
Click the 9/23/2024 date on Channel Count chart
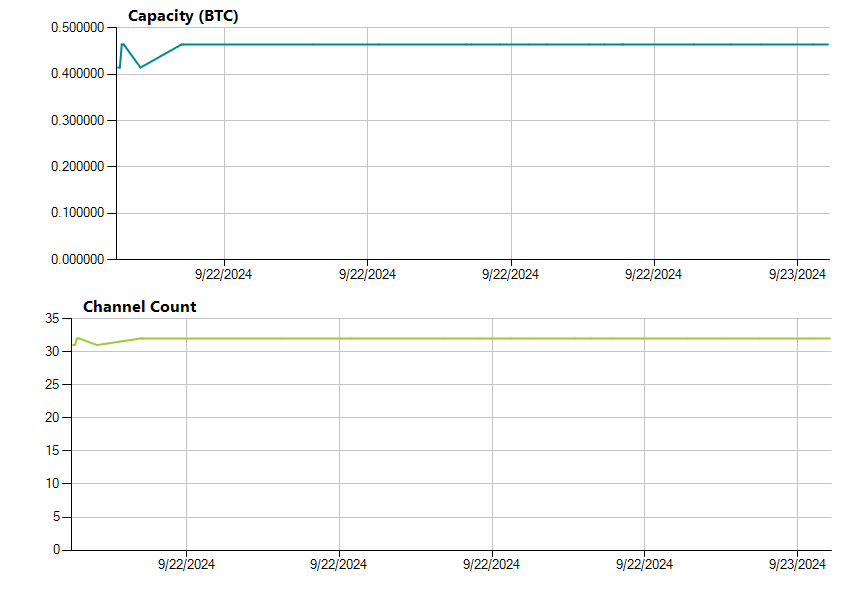[797, 564]
